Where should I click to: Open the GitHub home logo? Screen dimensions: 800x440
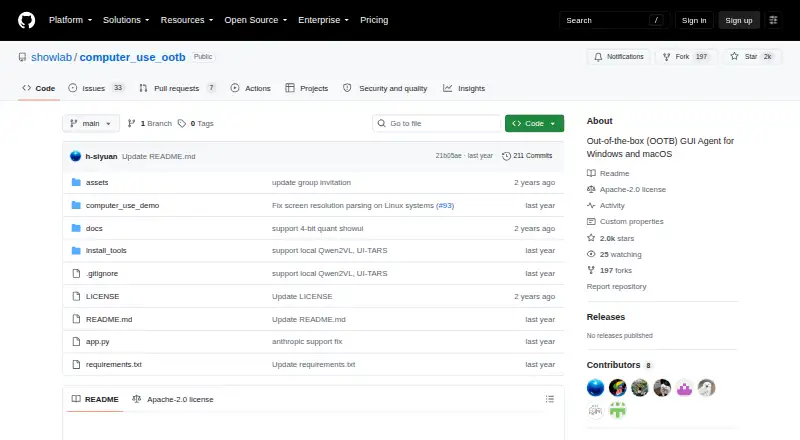pyautogui.click(x=27, y=20)
